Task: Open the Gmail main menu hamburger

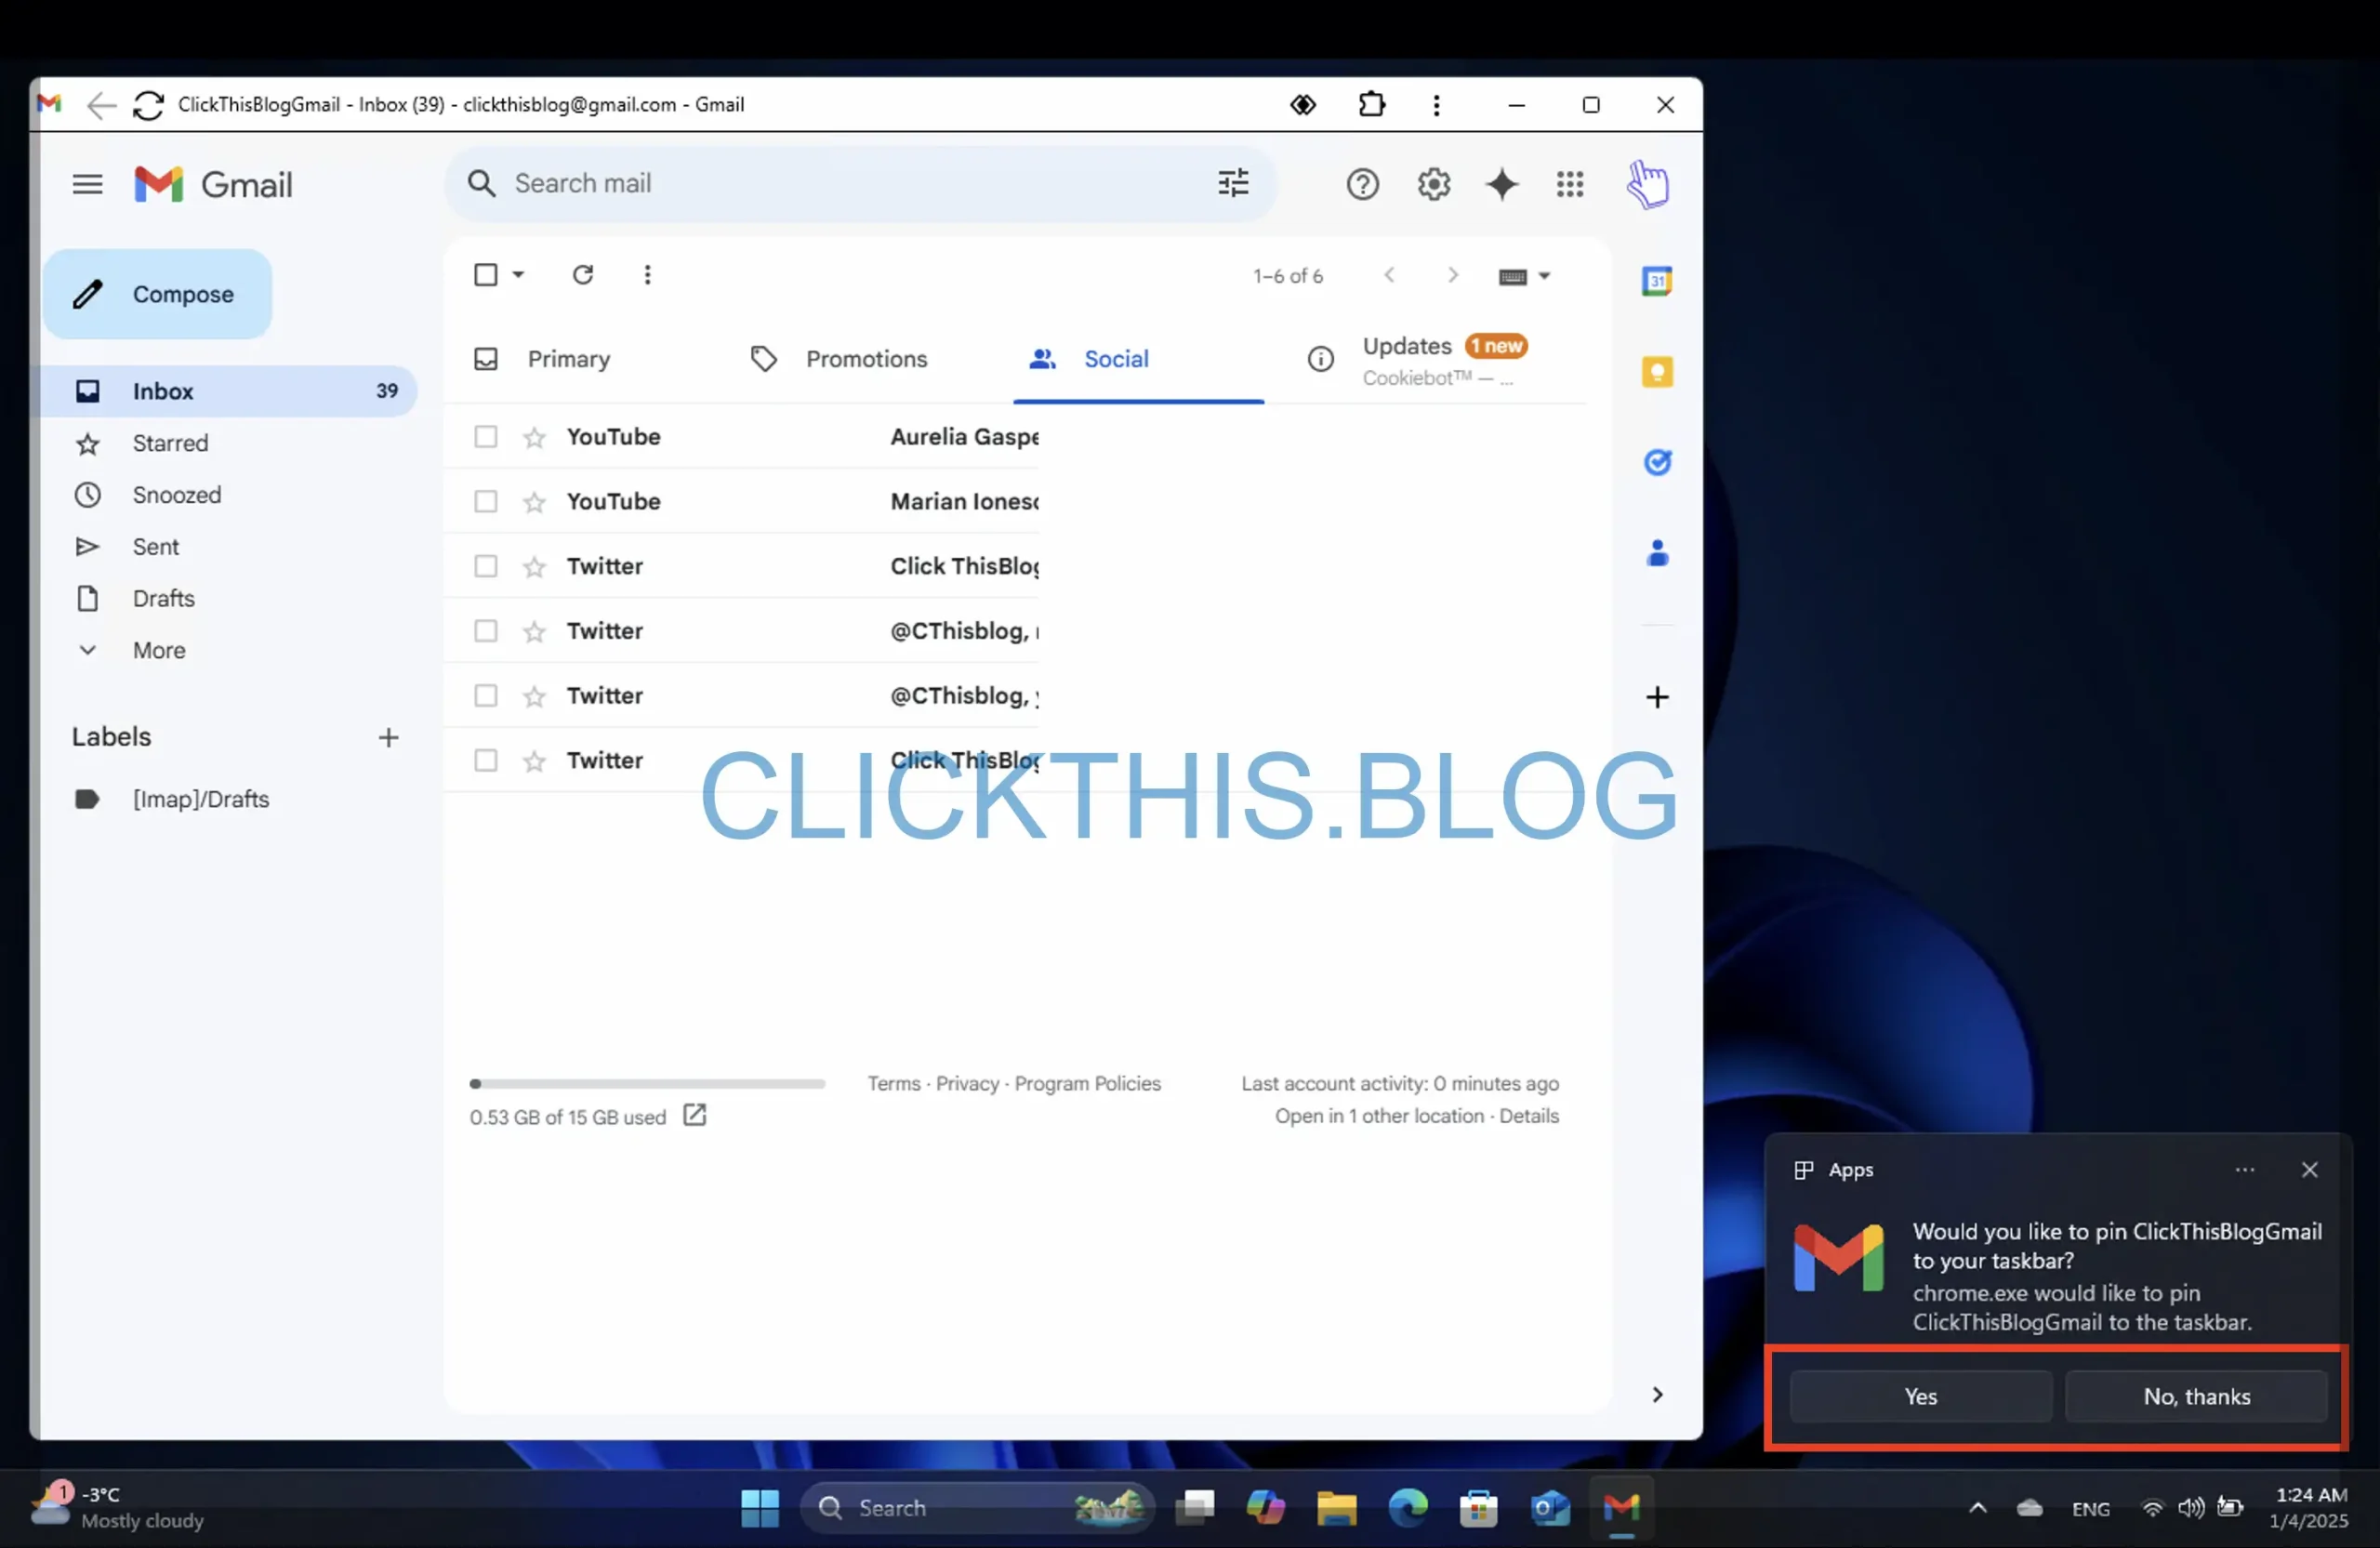Action: pos(87,184)
